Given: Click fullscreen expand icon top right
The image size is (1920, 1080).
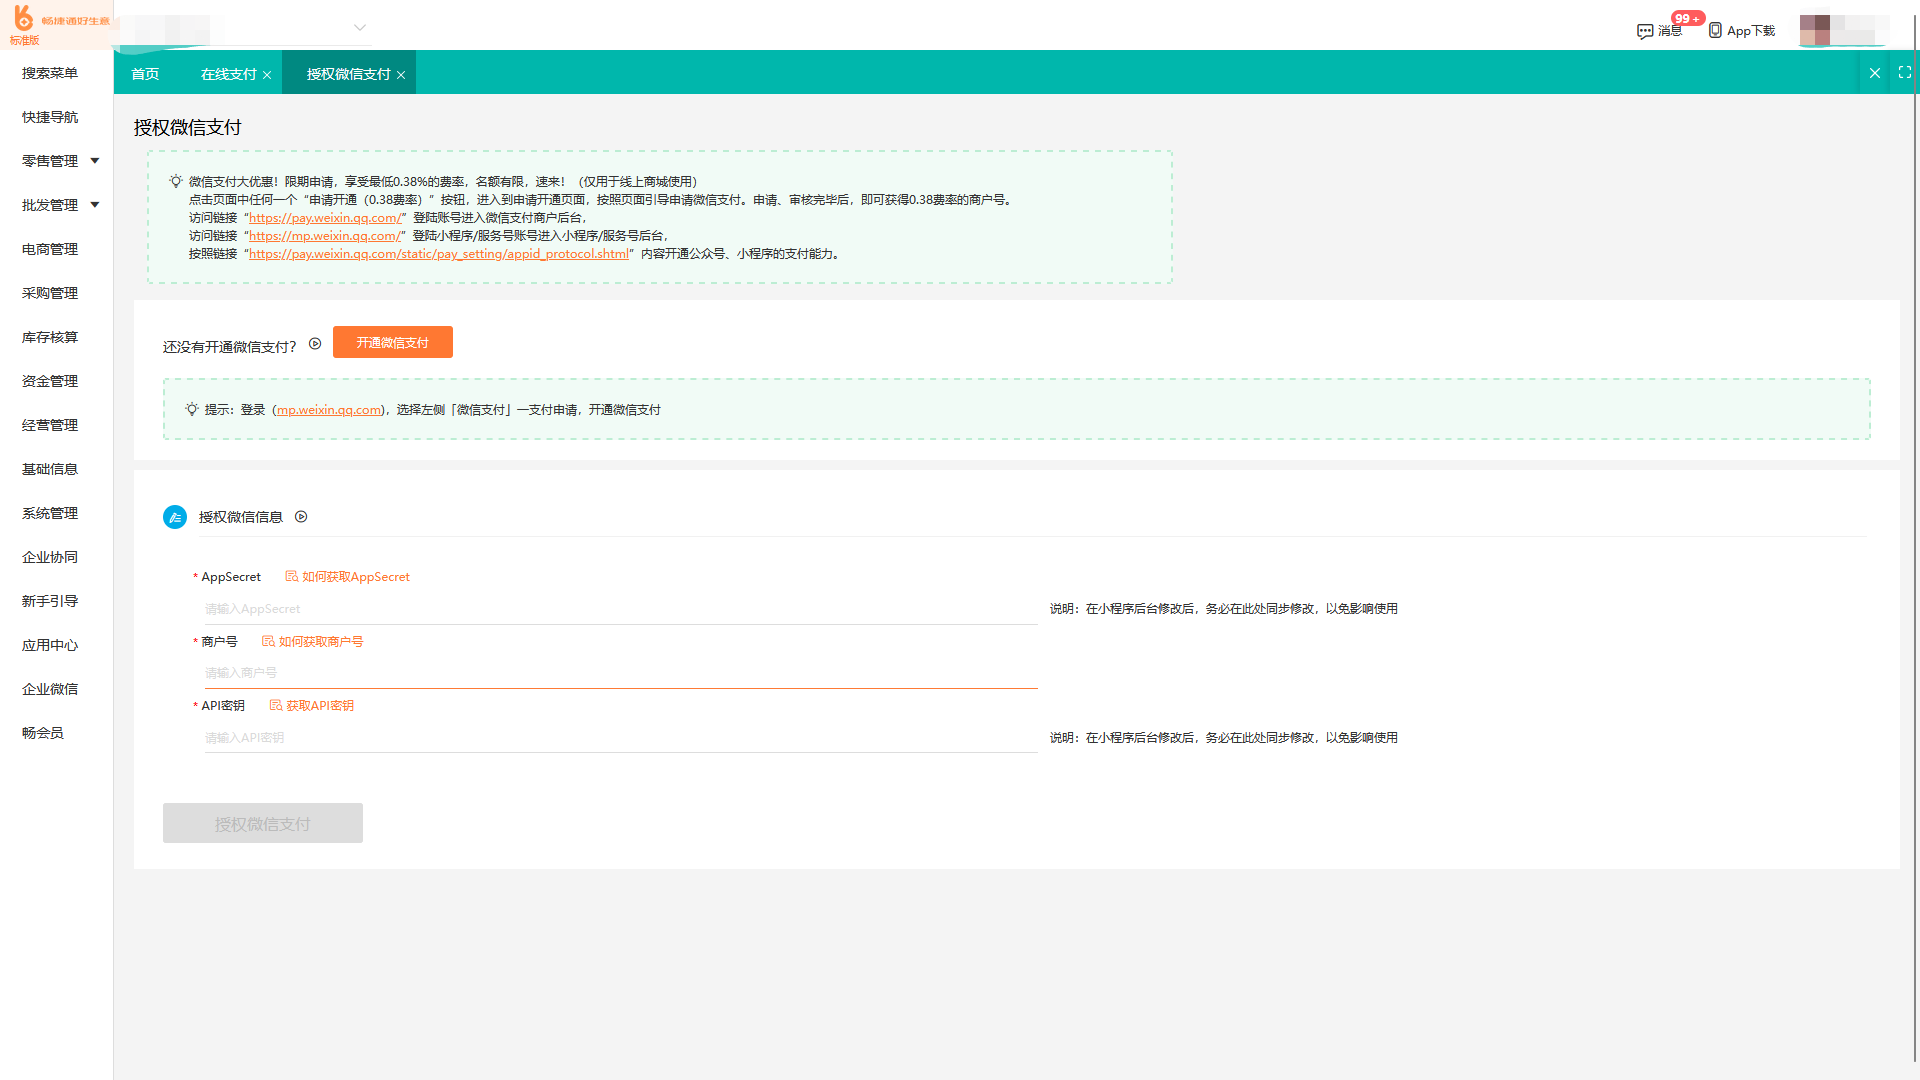Looking at the screenshot, I should pyautogui.click(x=1904, y=73).
